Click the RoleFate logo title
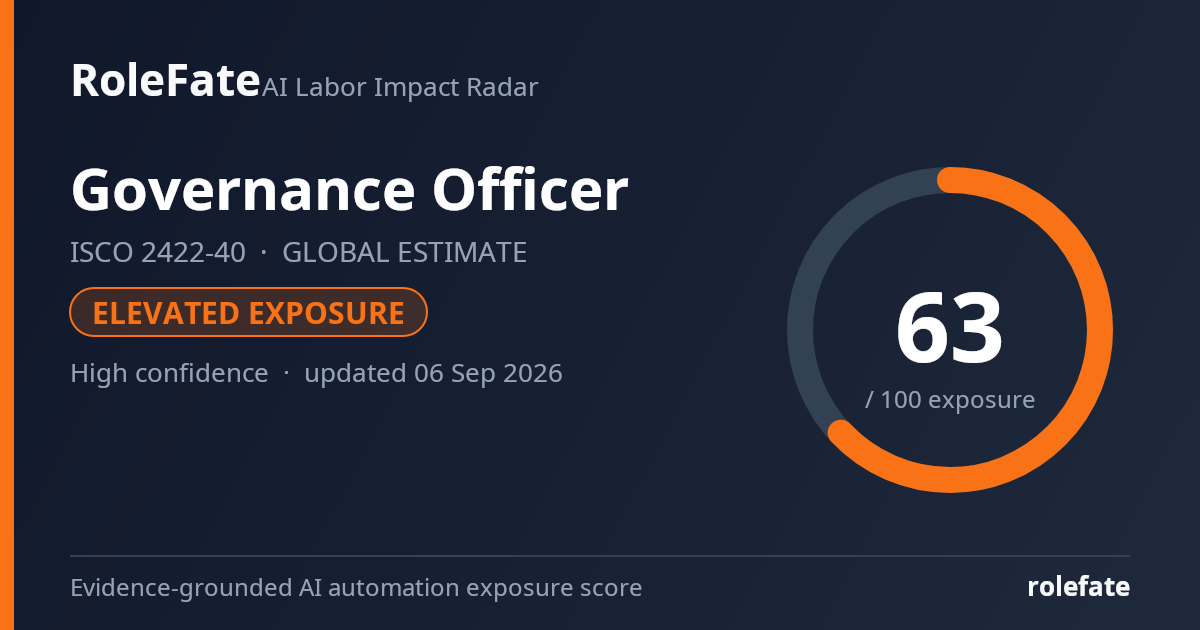 pyautogui.click(x=165, y=80)
